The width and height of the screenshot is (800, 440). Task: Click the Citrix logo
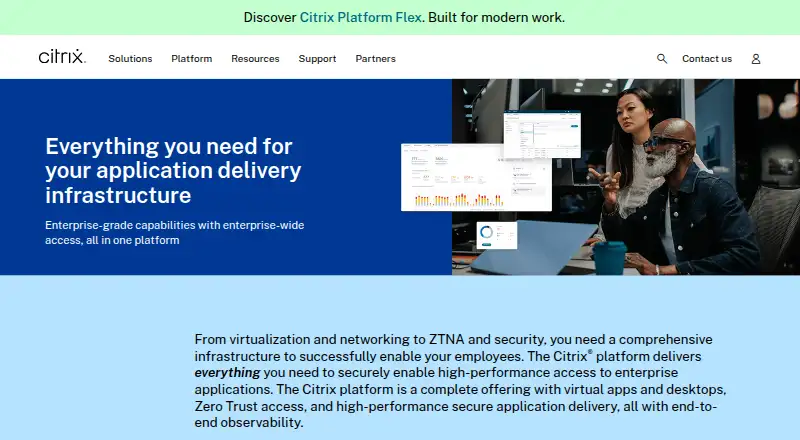[x=62, y=57]
